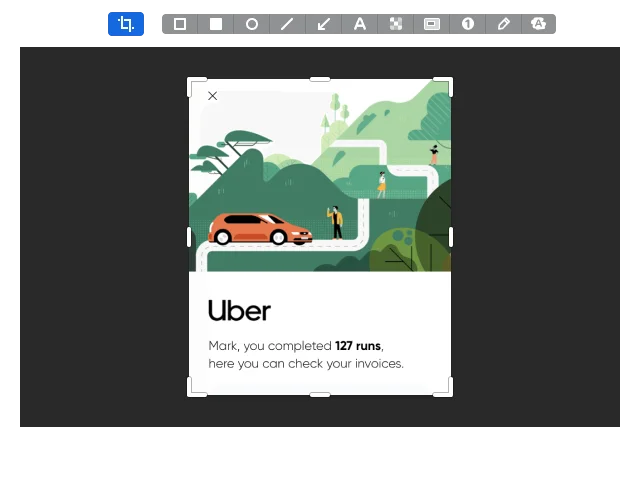Select the outlined rectangle tool
Viewport: 640px width, 504px height.
point(180,24)
